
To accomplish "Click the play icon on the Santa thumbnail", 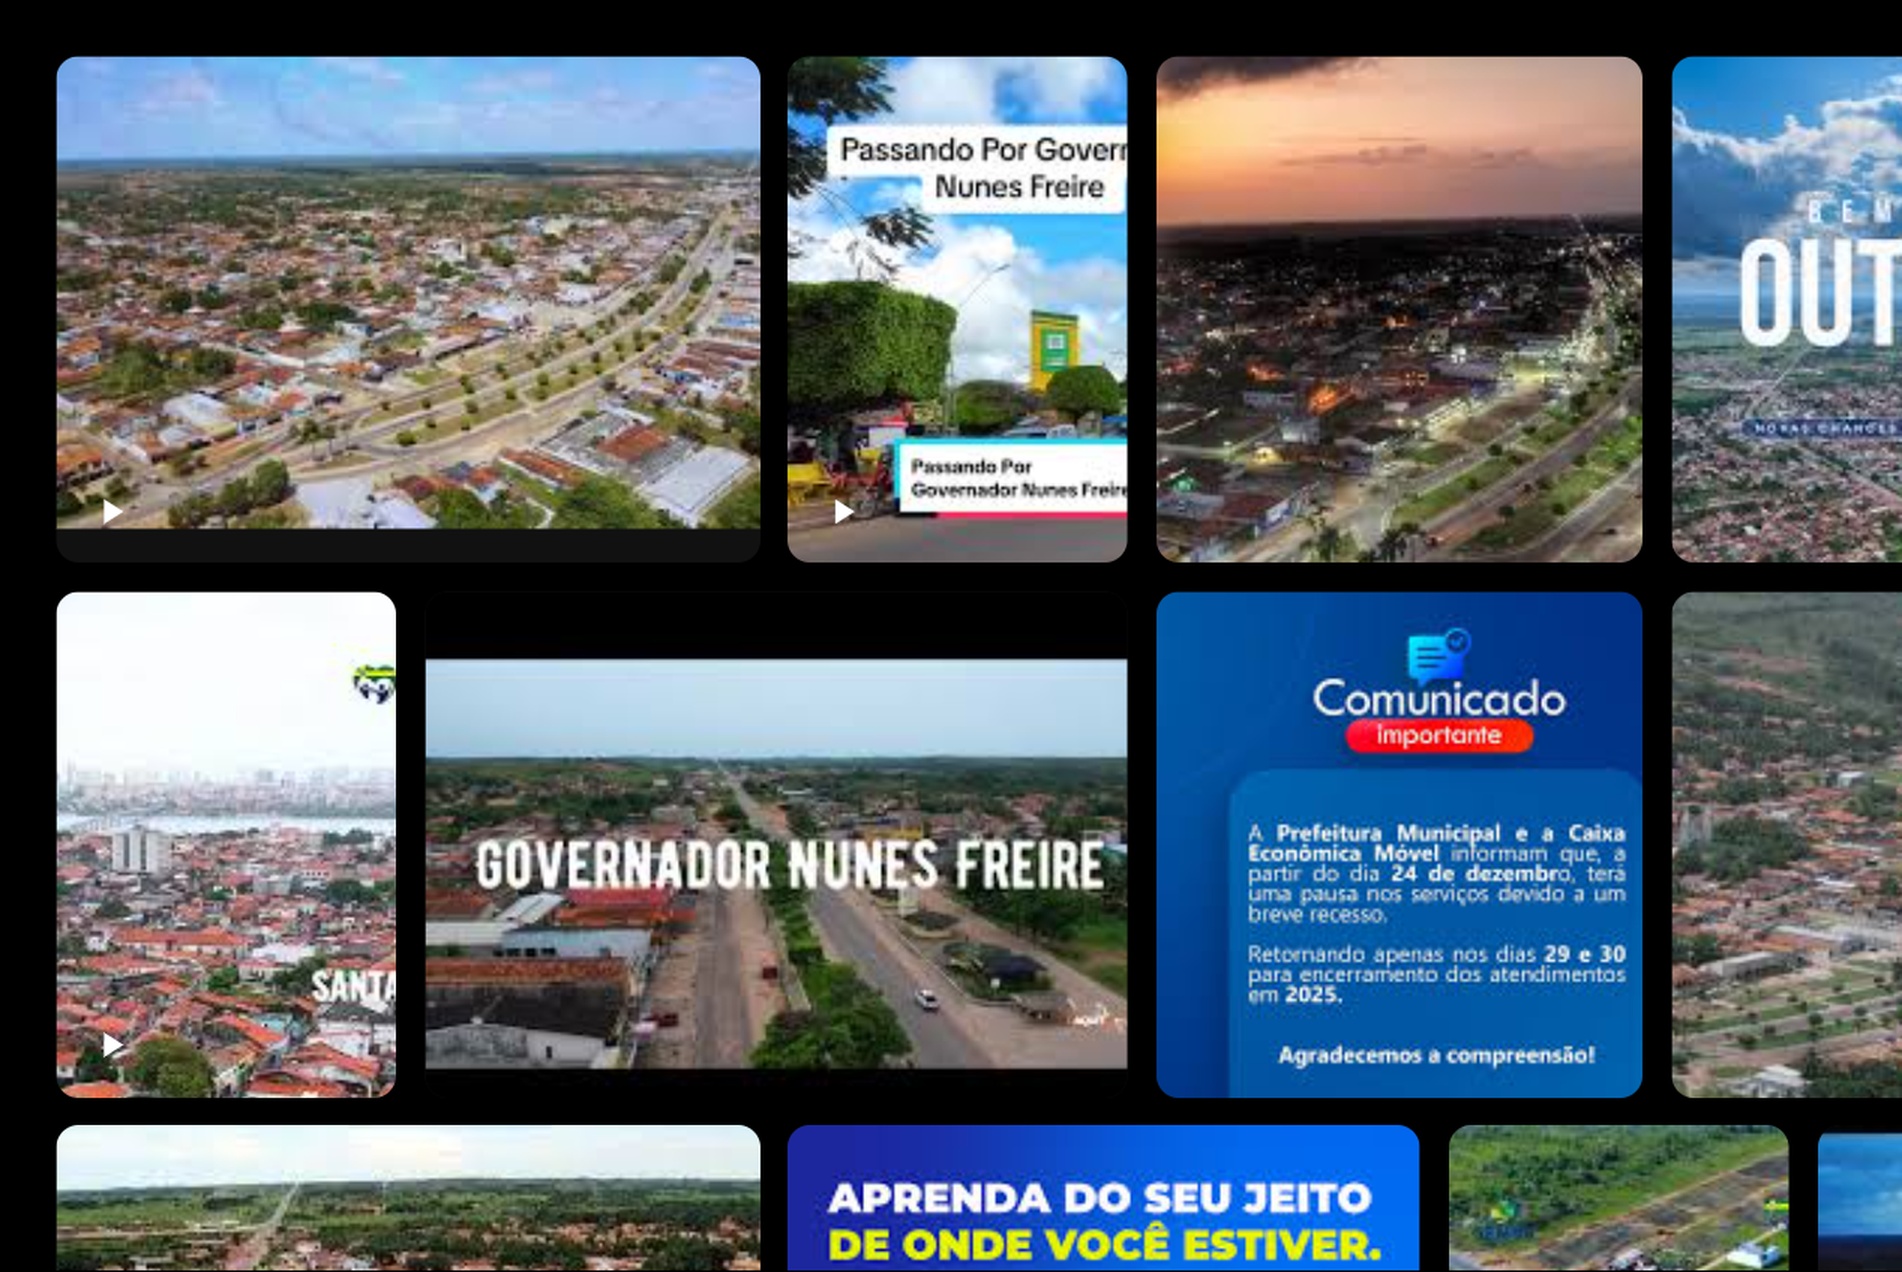I will [x=112, y=1045].
